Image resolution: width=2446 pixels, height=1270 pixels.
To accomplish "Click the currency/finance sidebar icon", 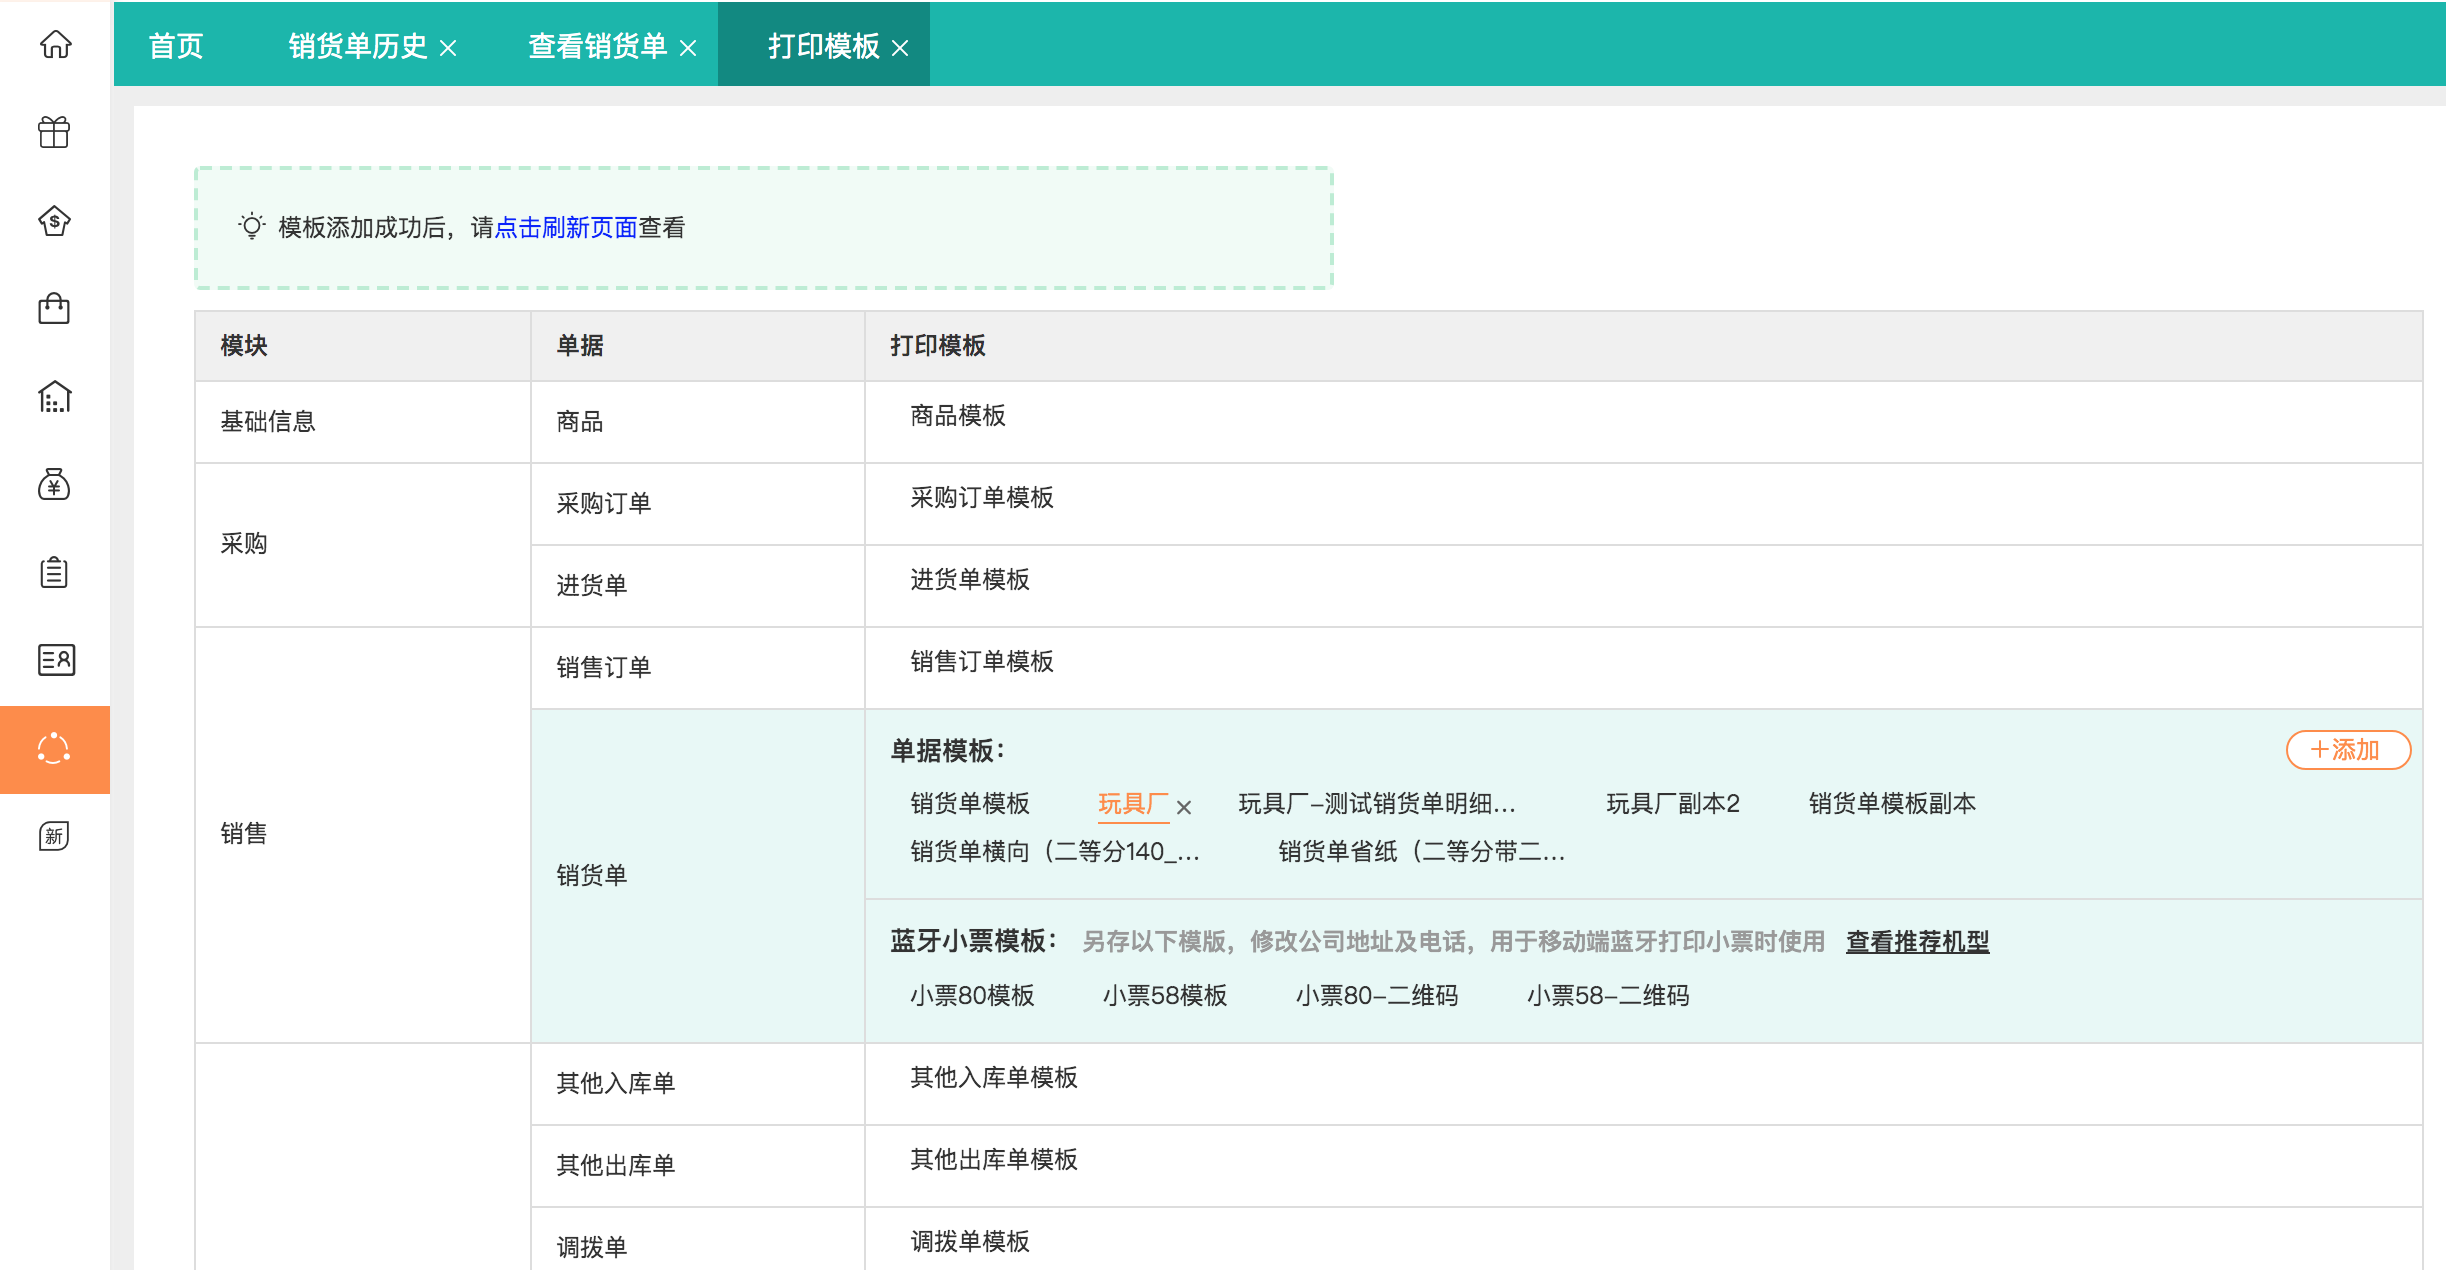I will coord(55,484).
